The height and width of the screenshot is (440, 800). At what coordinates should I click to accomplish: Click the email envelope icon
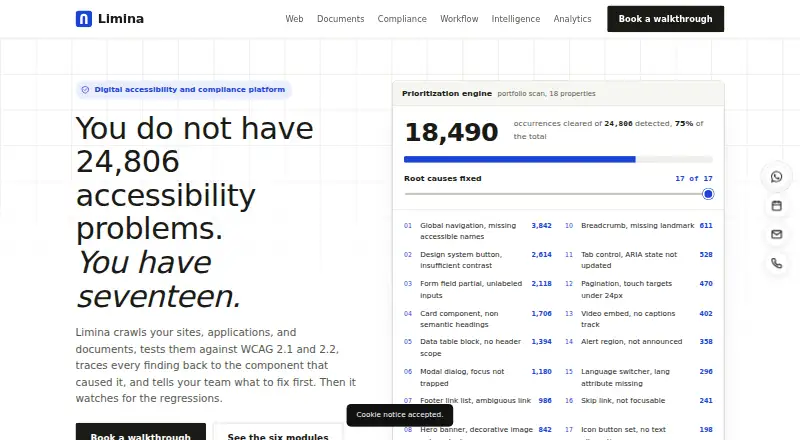(x=777, y=234)
